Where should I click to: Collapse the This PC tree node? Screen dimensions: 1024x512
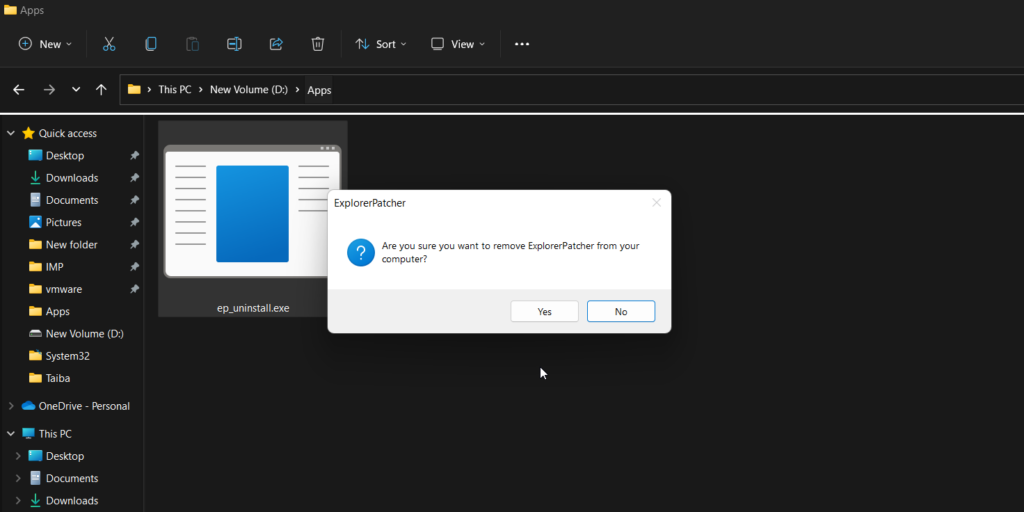click(10, 434)
